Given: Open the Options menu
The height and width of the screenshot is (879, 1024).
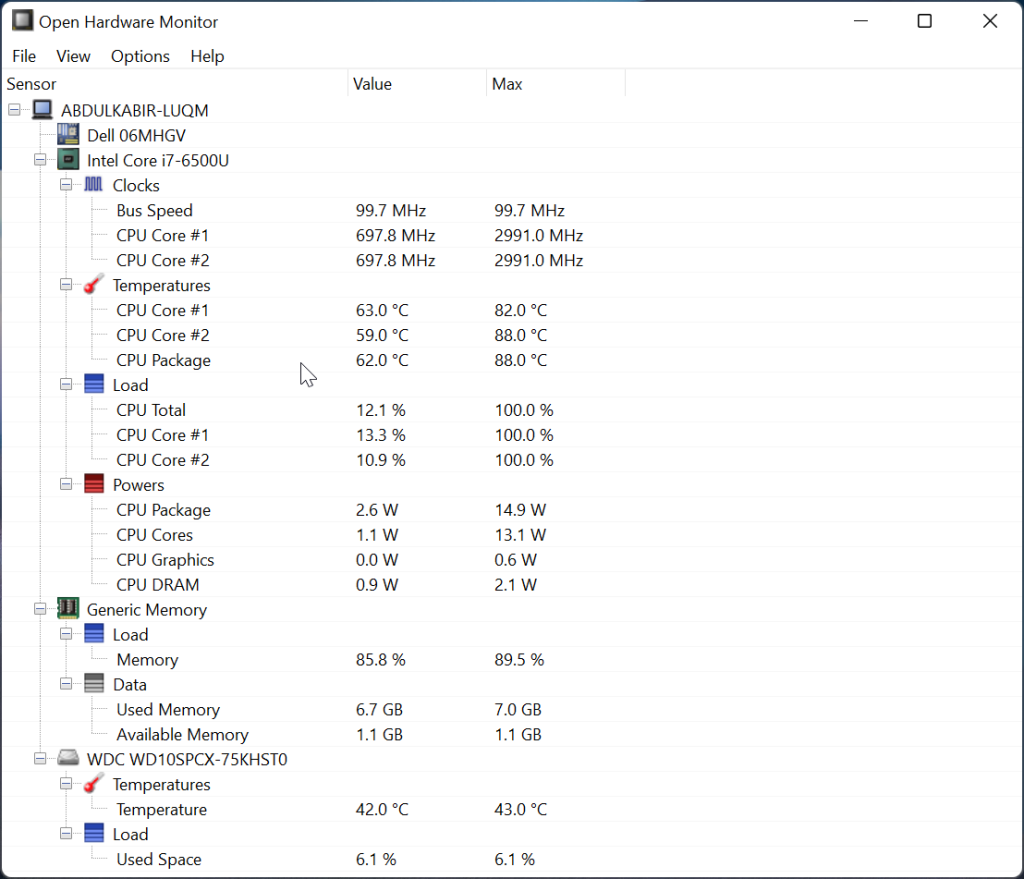Looking at the screenshot, I should click(x=140, y=56).
